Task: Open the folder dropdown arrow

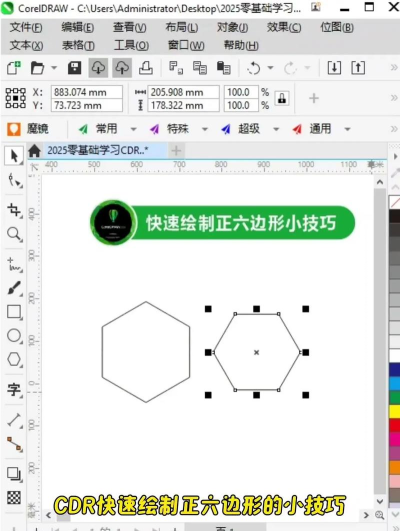Action: (x=54, y=68)
